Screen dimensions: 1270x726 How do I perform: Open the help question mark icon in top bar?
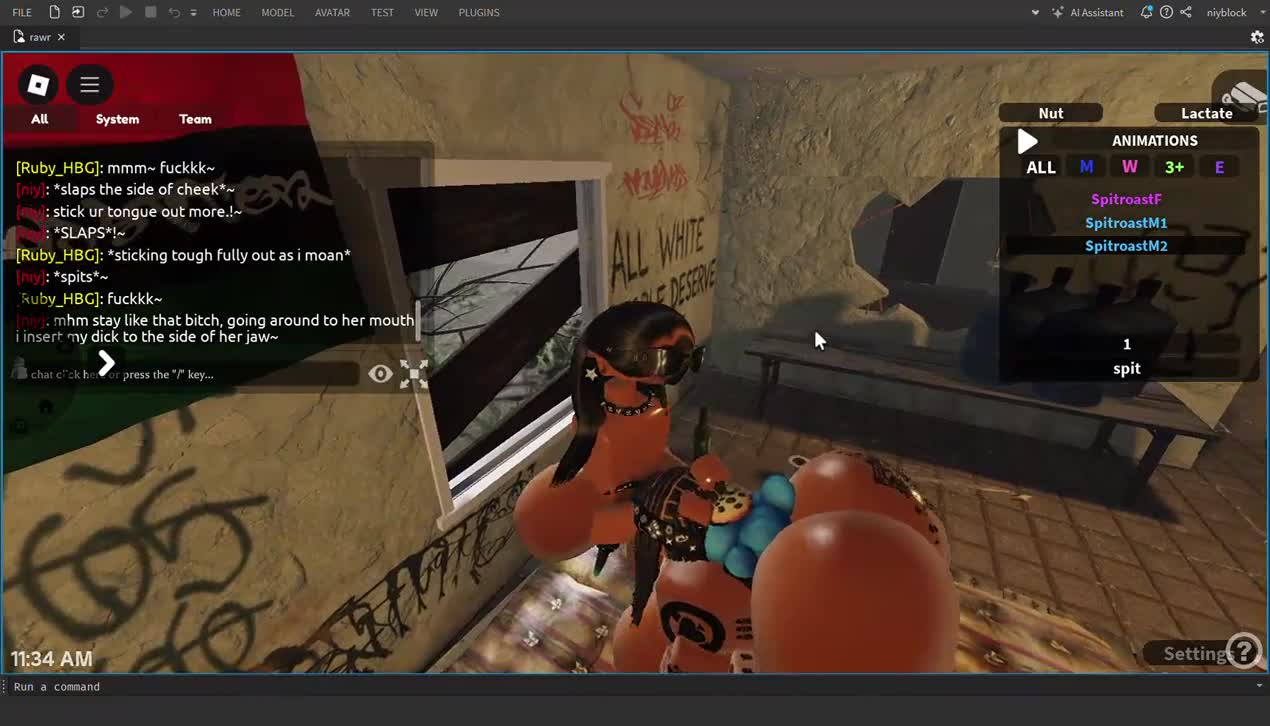pos(1166,12)
